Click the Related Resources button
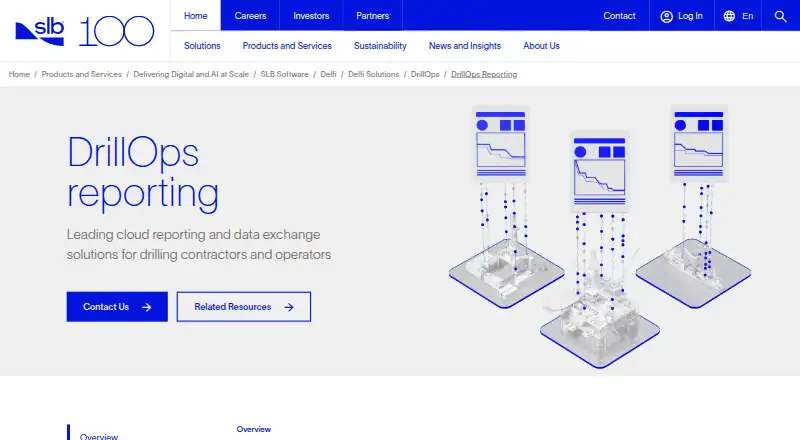The width and height of the screenshot is (800, 440). tap(244, 307)
